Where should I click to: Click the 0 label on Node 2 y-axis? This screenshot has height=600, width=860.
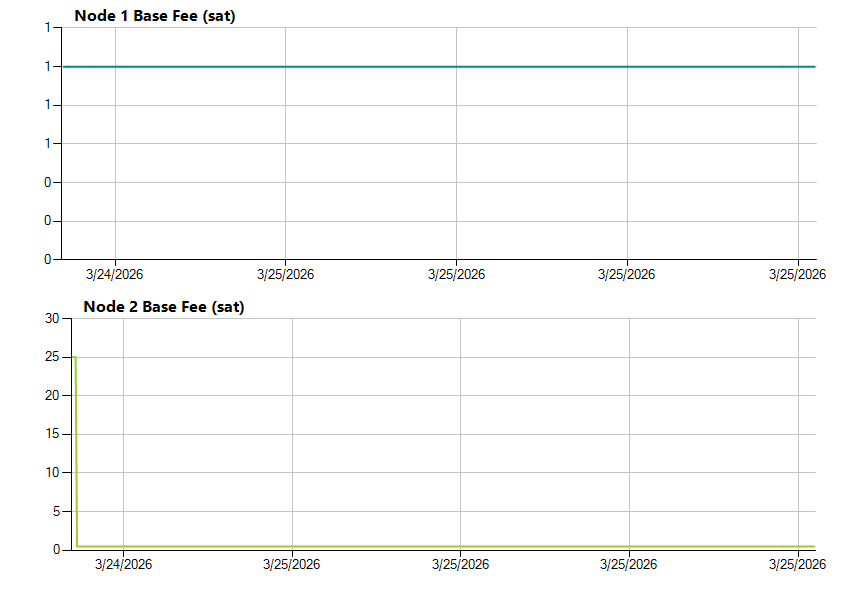pos(56,549)
